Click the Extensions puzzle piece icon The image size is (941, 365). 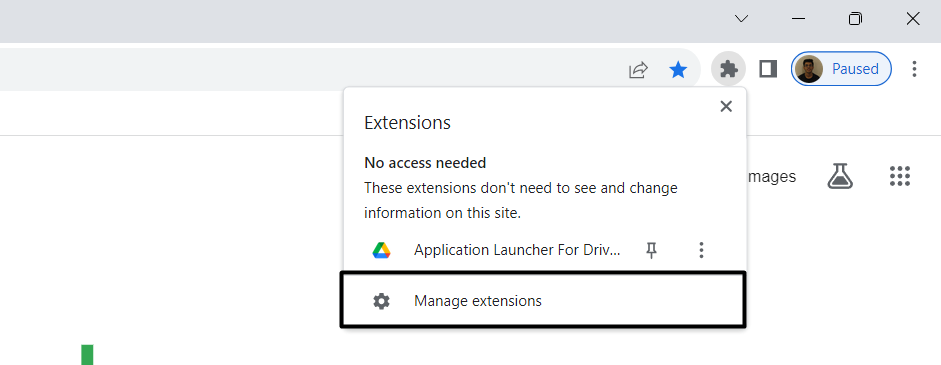click(728, 69)
